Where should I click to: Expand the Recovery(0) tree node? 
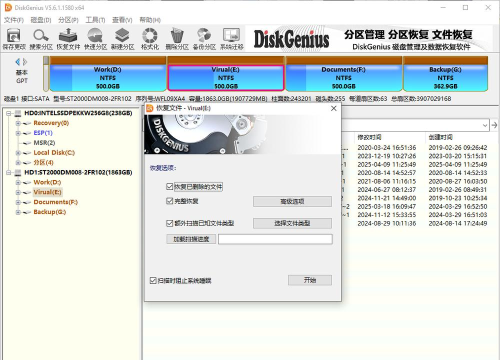18,123
